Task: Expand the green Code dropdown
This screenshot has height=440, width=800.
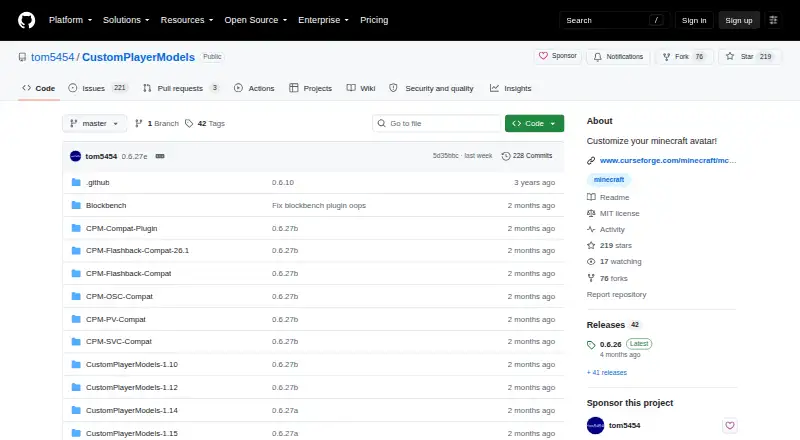Action: pyautogui.click(x=534, y=124)
